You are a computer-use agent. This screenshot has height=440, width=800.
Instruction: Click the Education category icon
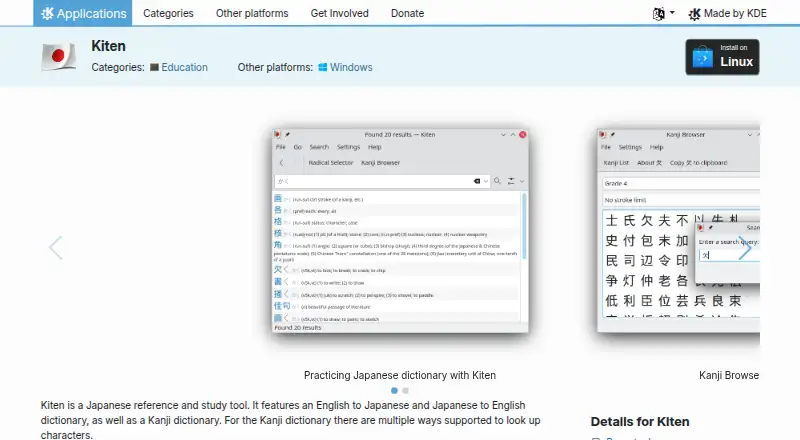click(154, 67)
